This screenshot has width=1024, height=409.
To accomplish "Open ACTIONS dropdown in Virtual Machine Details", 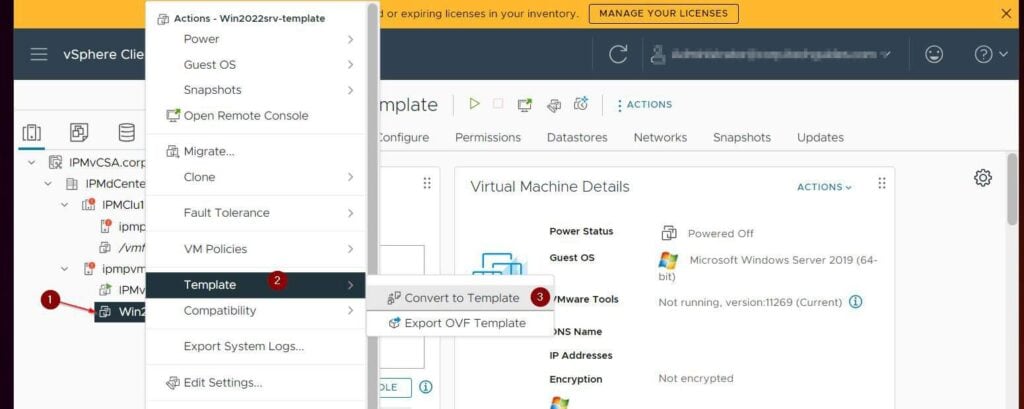I will pos(824,187).
